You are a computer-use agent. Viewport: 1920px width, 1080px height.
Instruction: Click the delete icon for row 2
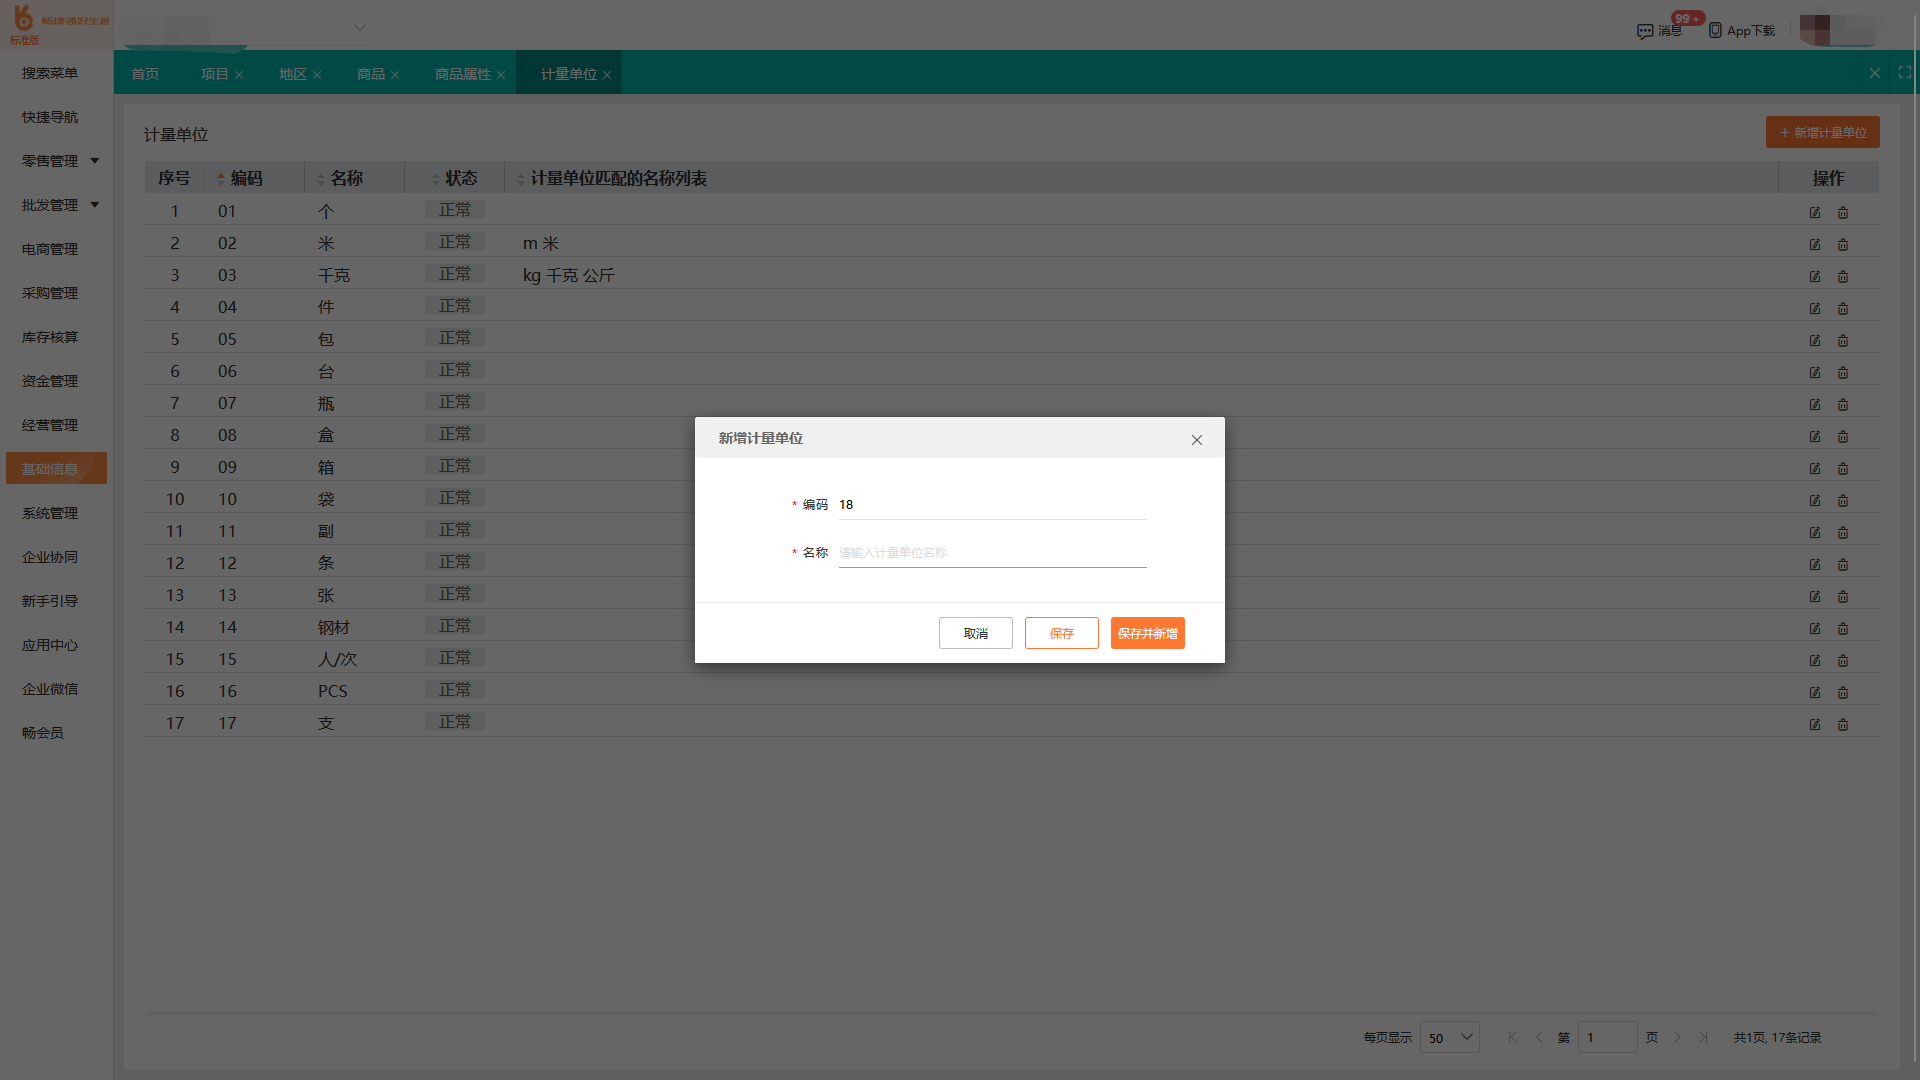[x=1842, y=244]
